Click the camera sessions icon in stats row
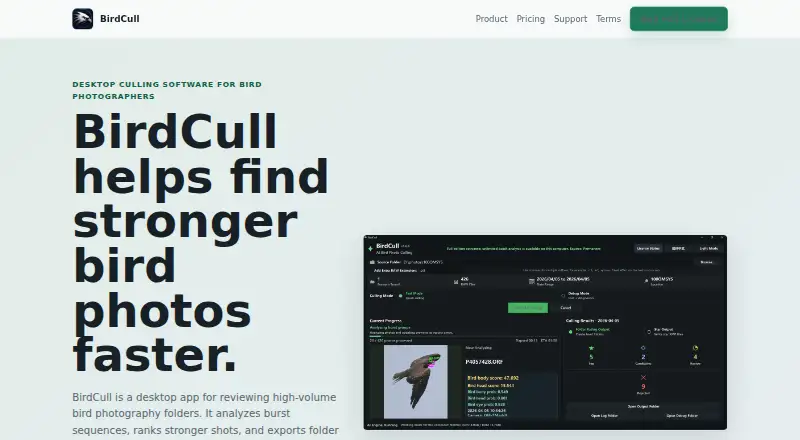 [372, 281]
